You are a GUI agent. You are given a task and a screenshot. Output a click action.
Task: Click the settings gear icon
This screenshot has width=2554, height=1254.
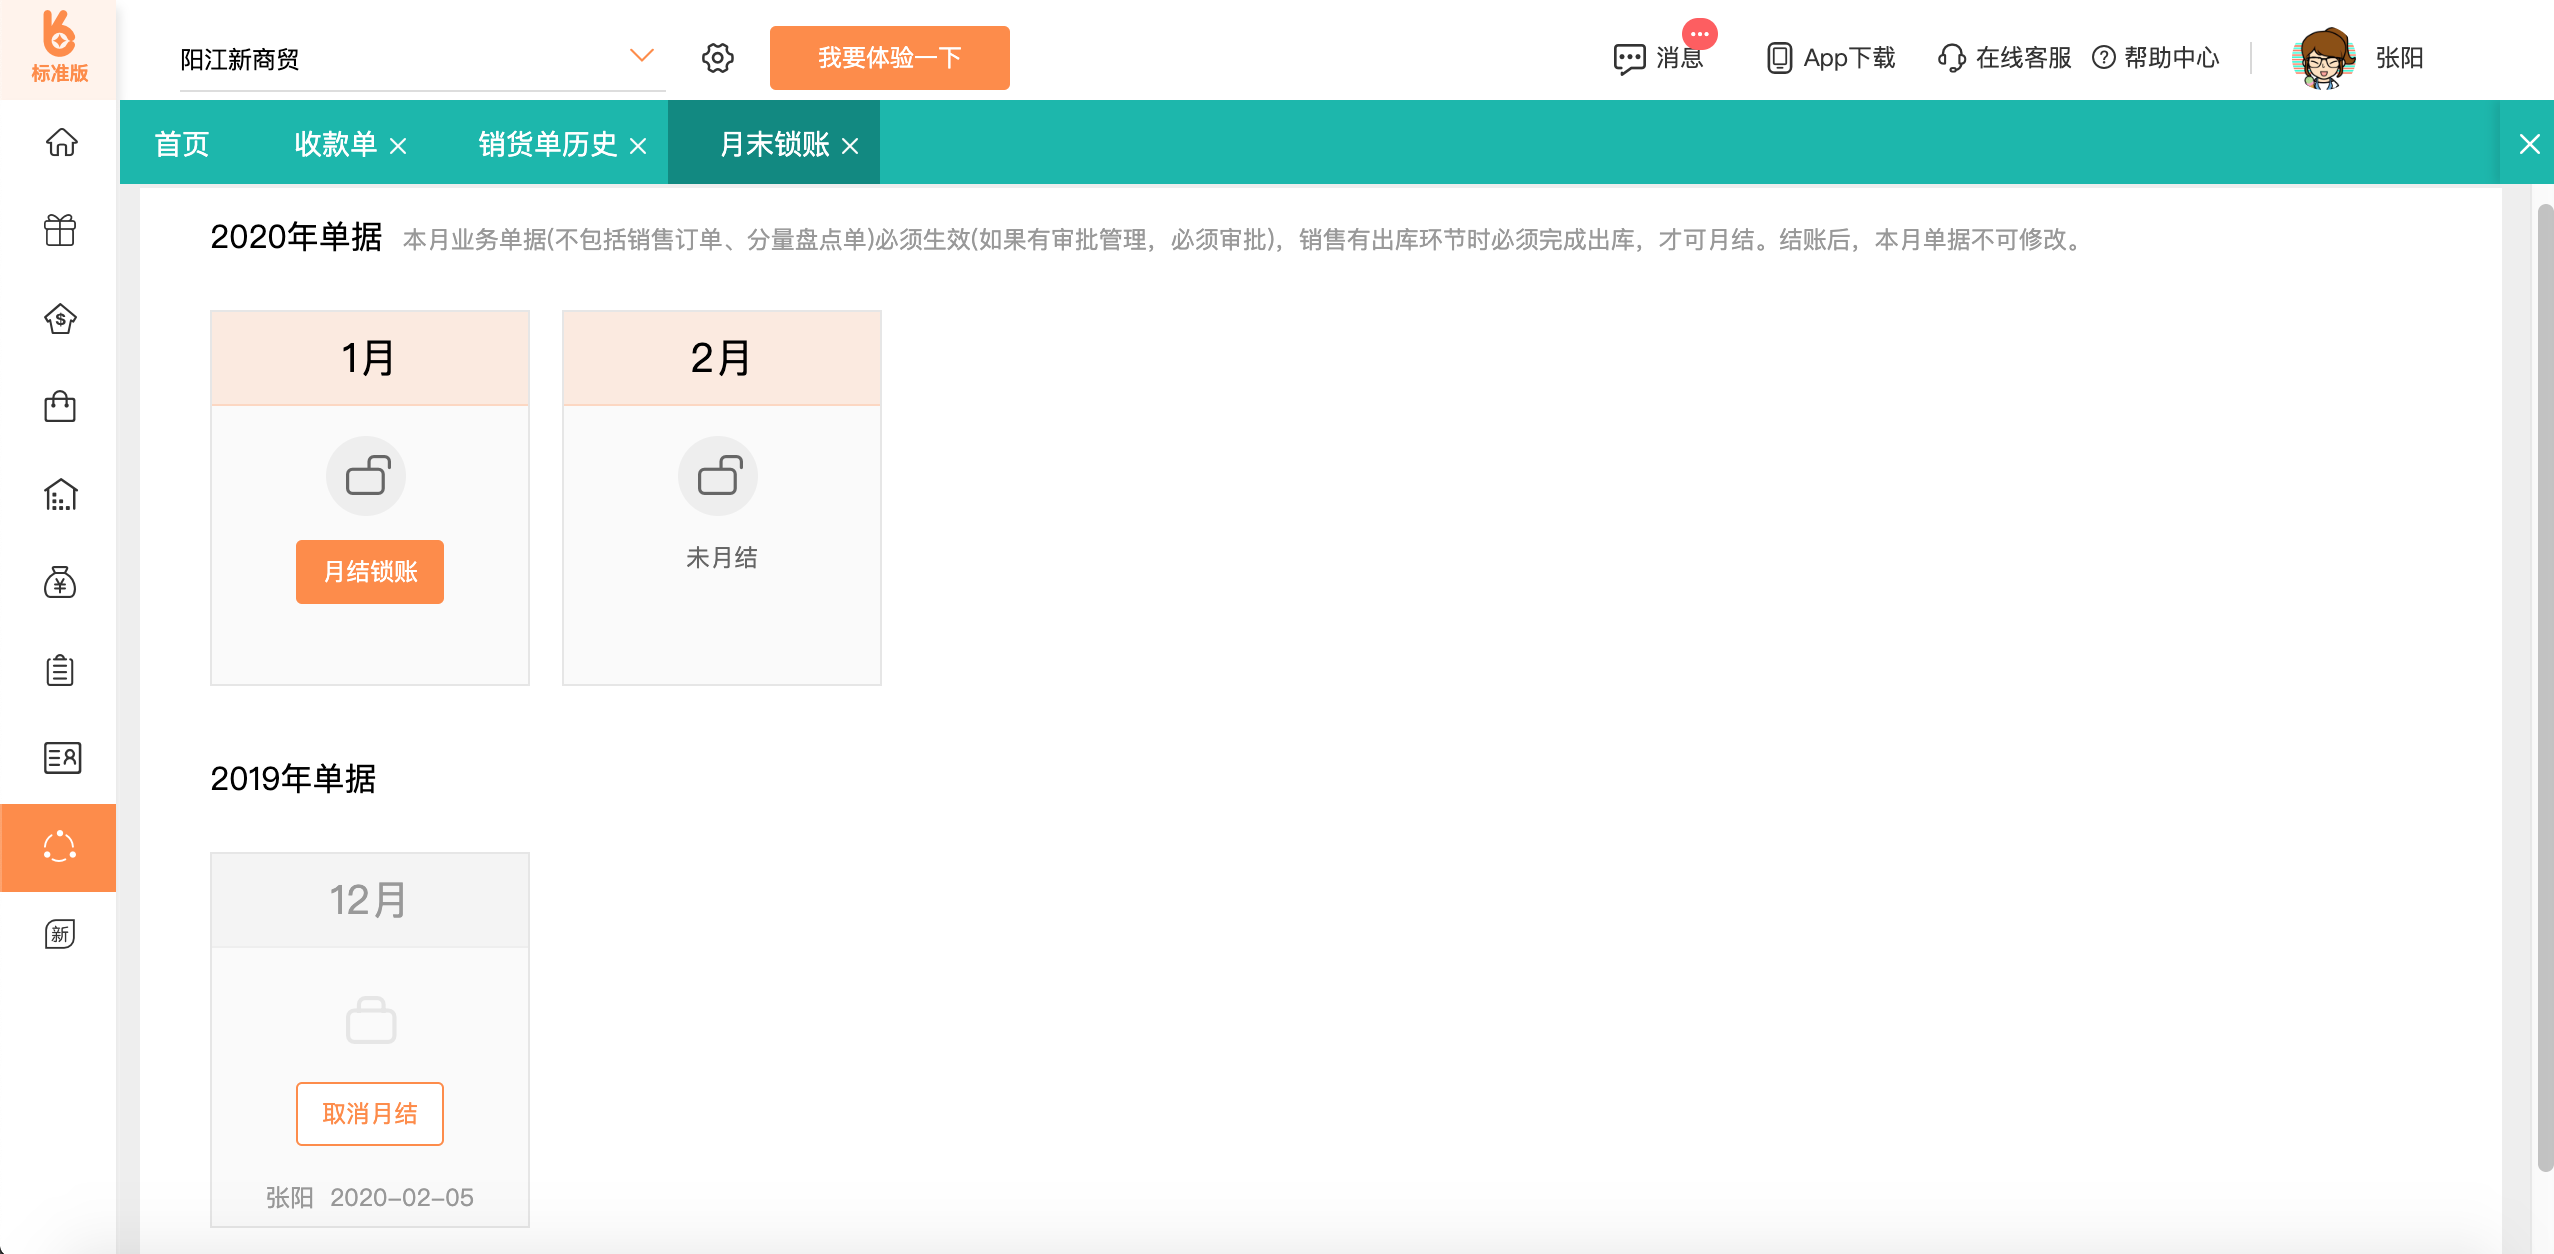coord(717,59)
